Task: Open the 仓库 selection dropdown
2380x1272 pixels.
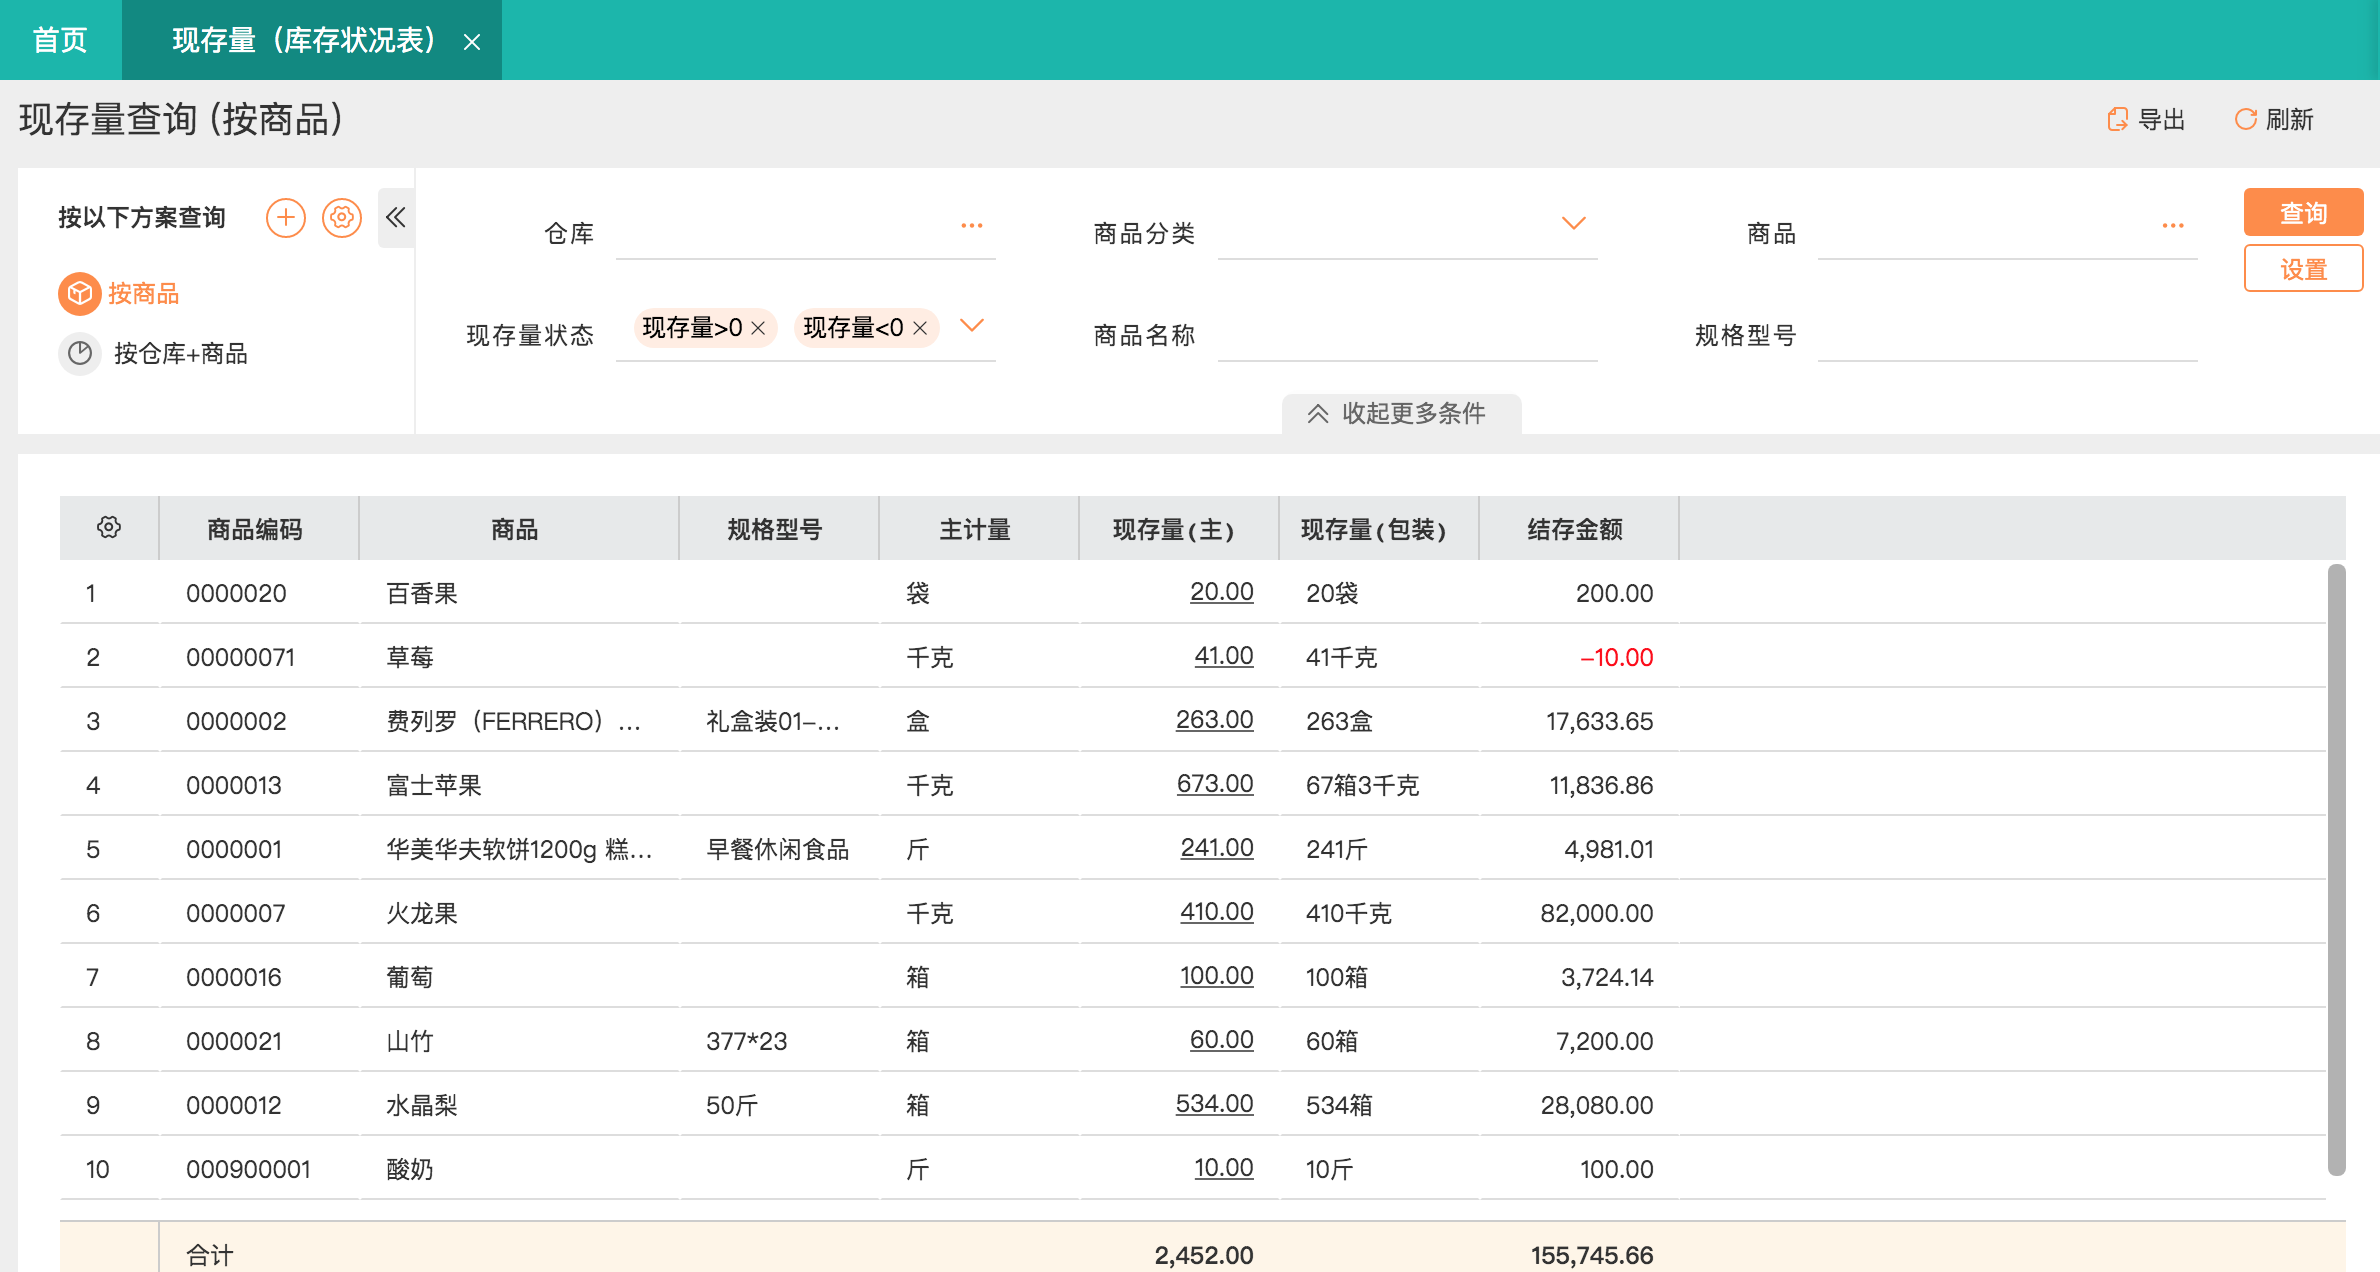Action: (976, 225)
